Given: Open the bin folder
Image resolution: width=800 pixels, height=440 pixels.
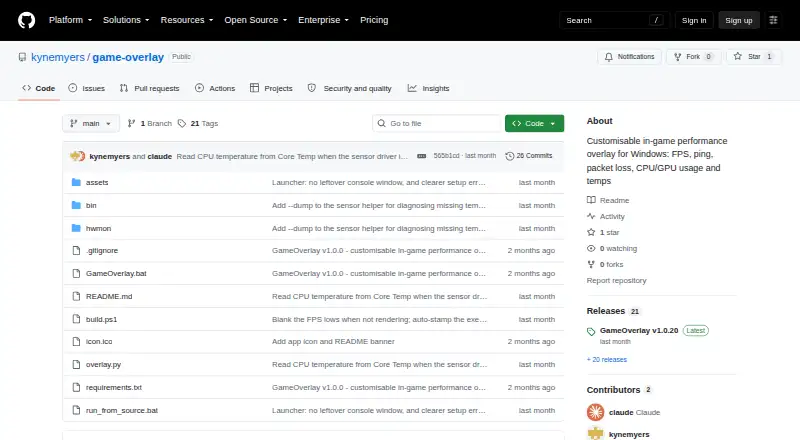Looking at the screenshot, I should click(91, 205).
